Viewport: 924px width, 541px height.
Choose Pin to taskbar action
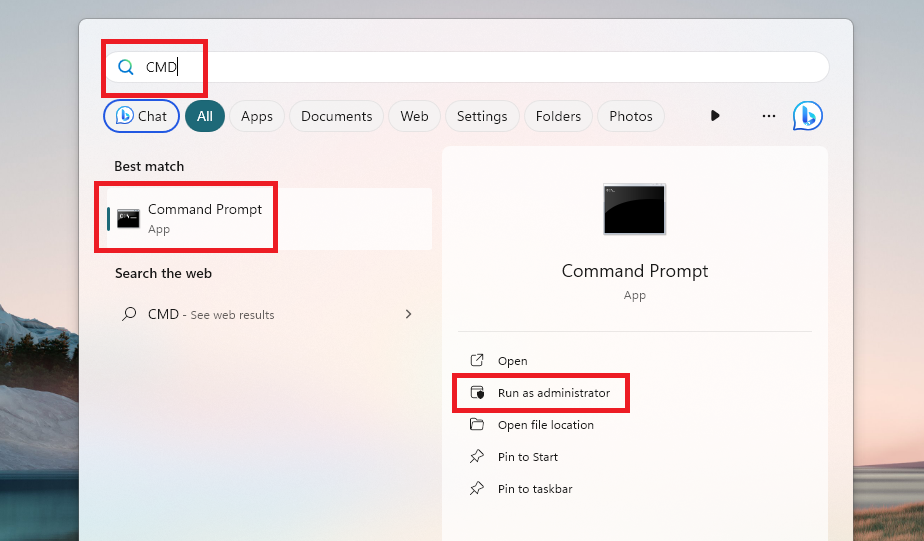(x=535, y=489)
